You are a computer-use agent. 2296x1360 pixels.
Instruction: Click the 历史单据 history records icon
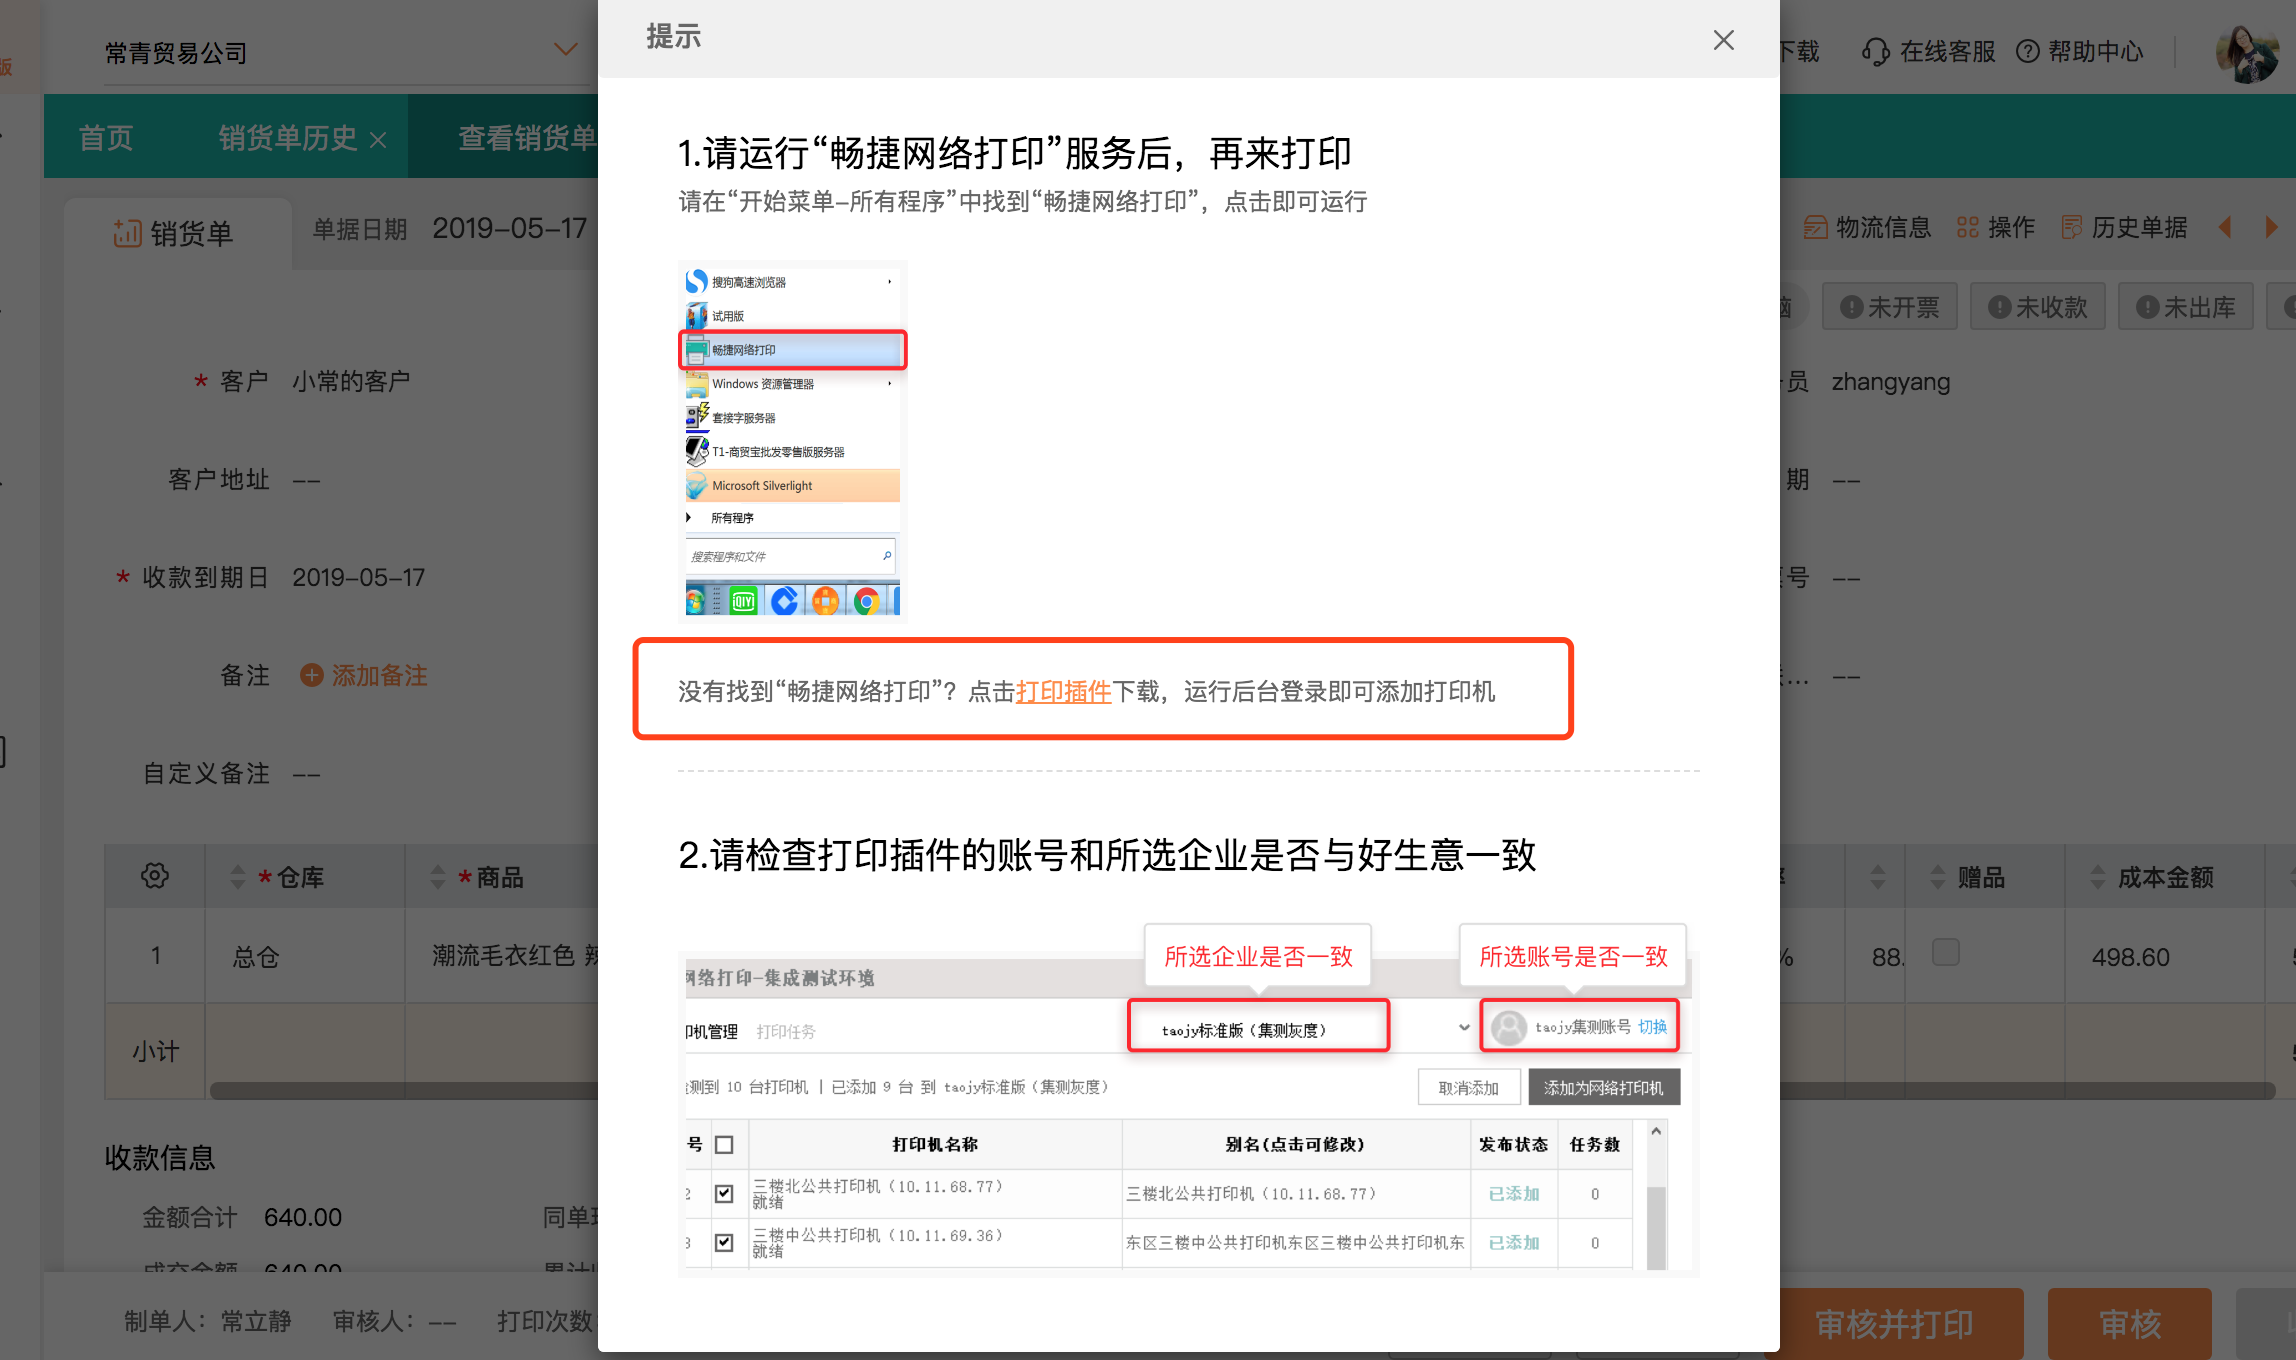(x=2077, y=227)
